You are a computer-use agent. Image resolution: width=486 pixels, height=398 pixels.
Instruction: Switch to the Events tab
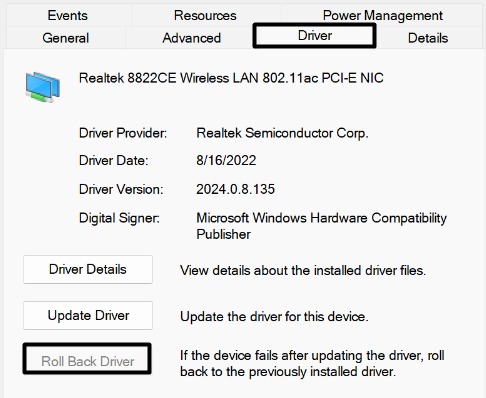68,15
